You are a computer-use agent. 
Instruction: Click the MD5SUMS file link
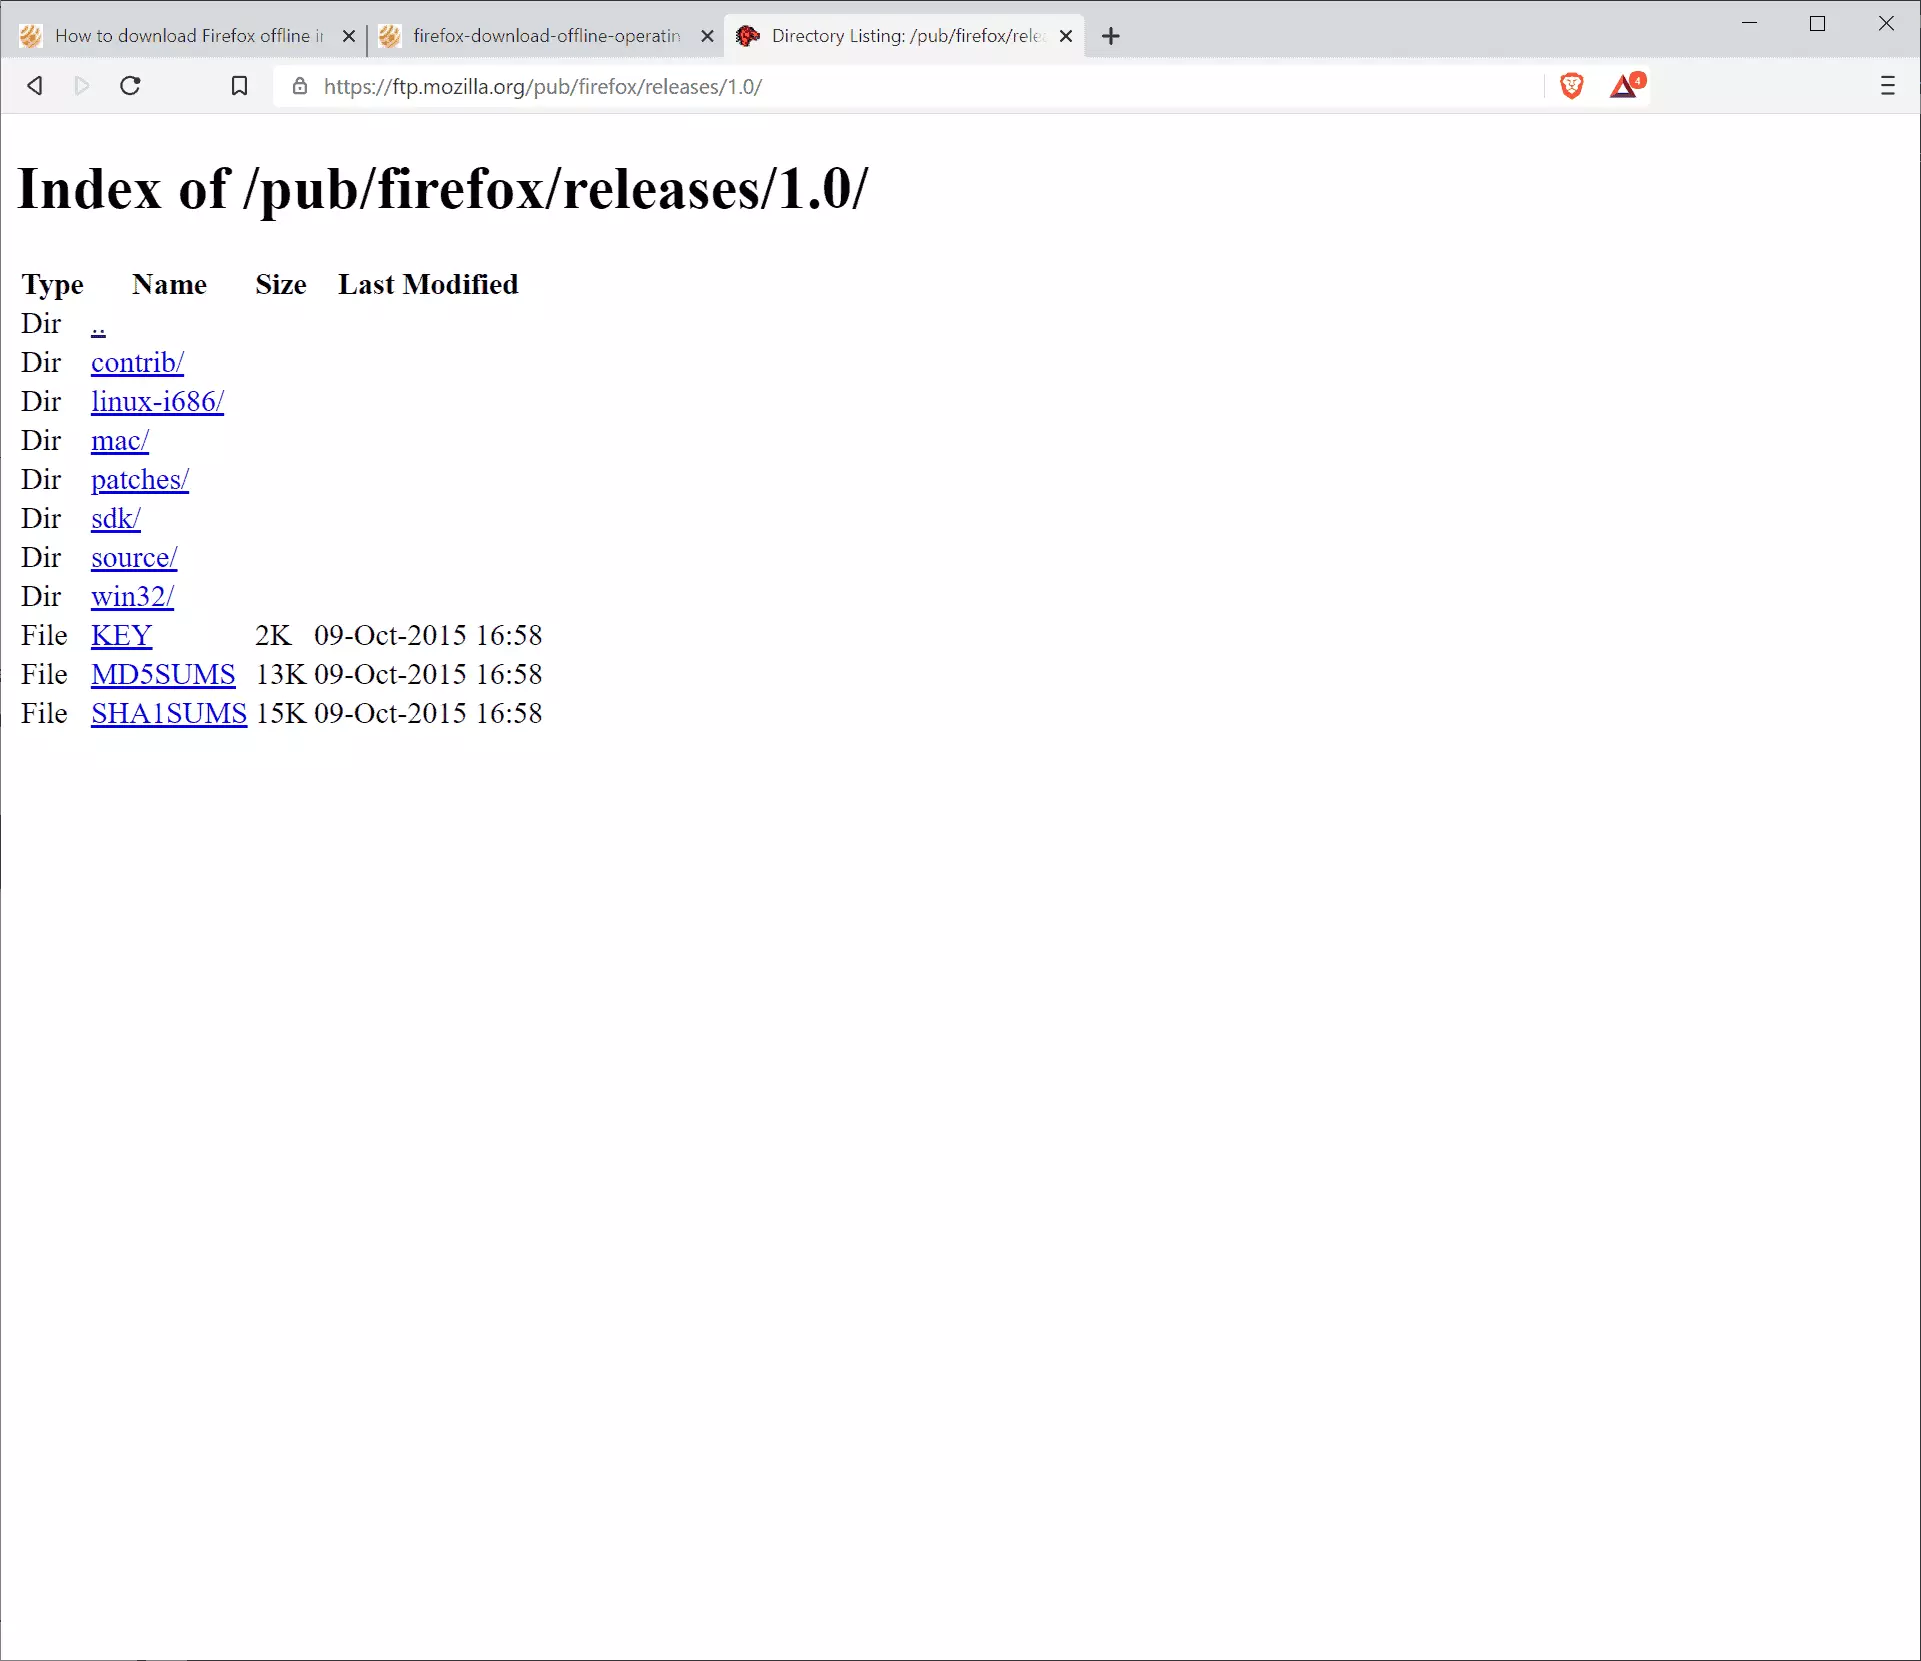[x=162, y=675]
